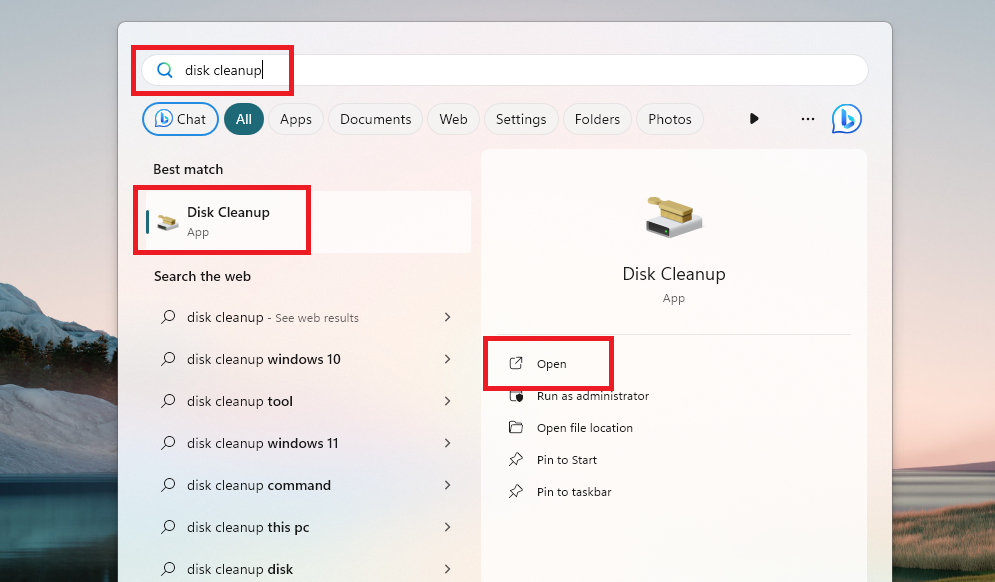Click the 'disk cleanup' search text field
The image size is (995, 582).
click(504, 70)
